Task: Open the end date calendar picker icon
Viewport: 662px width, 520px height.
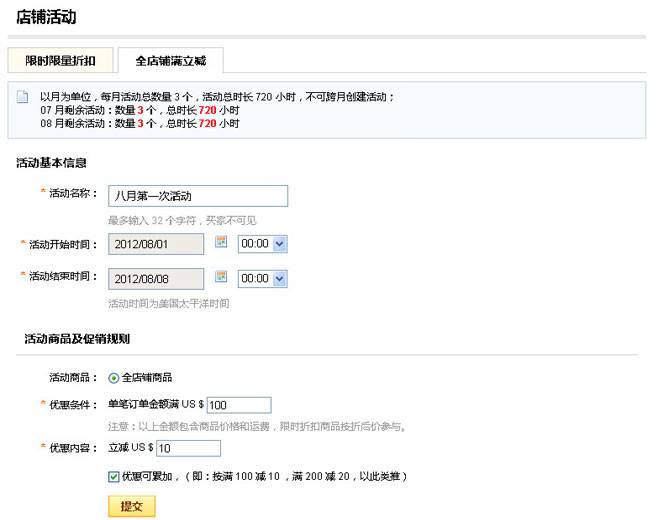Action: pyautogui.click(x=221, y=277)
